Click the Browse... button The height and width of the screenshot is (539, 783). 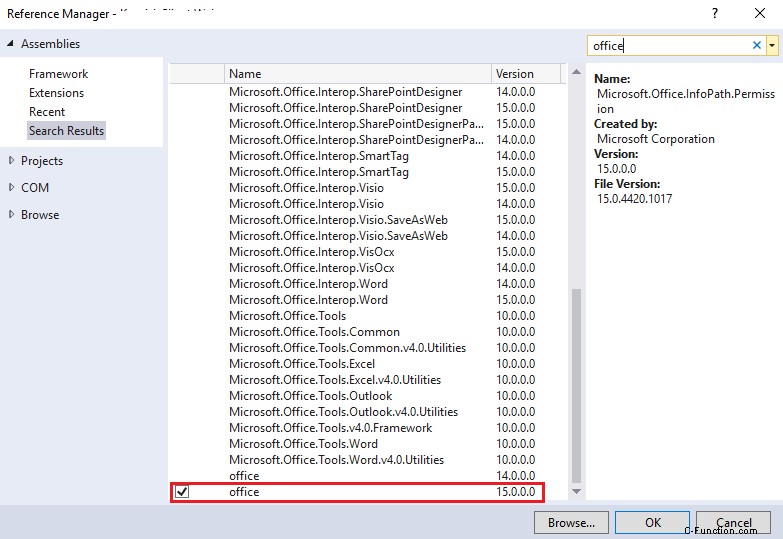571,522
